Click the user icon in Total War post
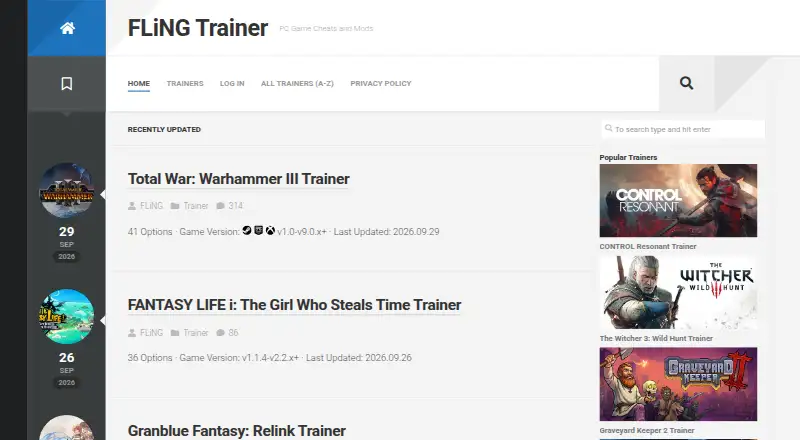 [x=132, y=206]
